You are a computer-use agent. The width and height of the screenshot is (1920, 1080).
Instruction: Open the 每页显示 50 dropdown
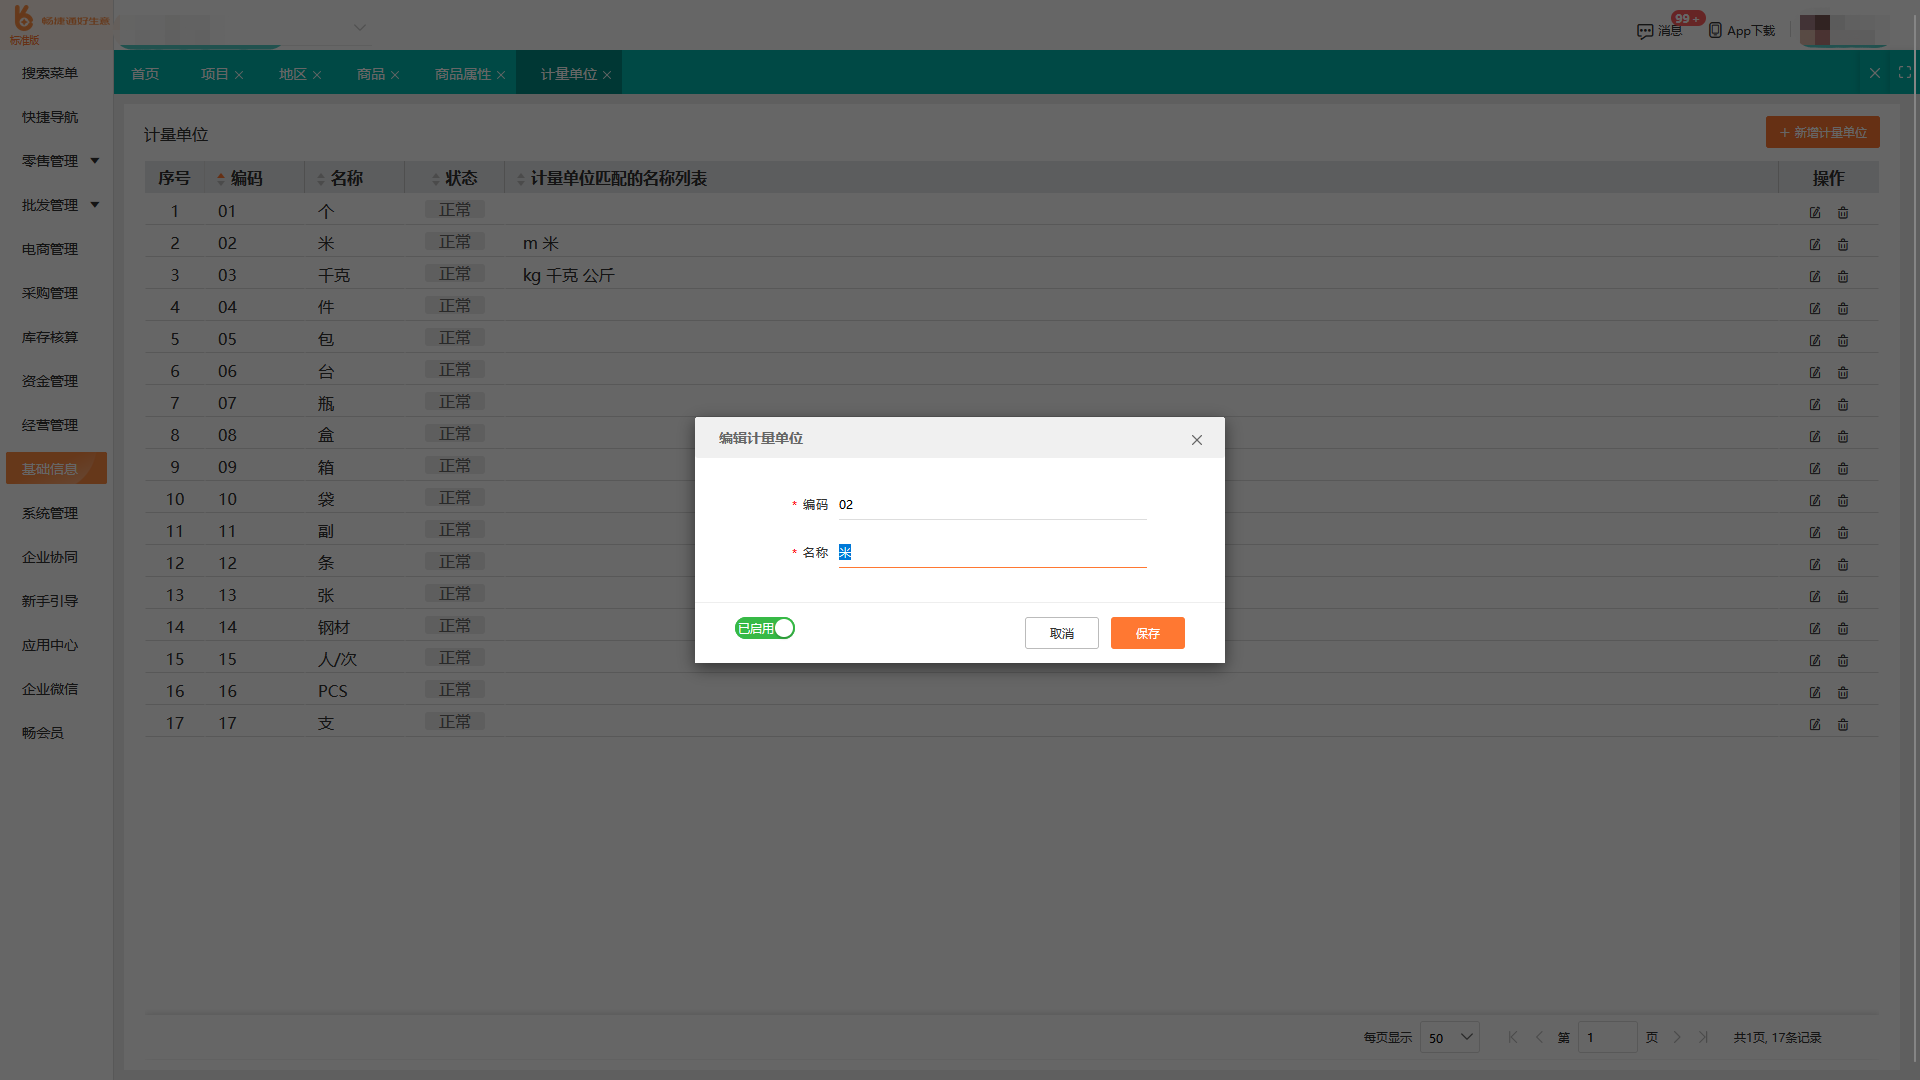[x=1451, y=1036]
